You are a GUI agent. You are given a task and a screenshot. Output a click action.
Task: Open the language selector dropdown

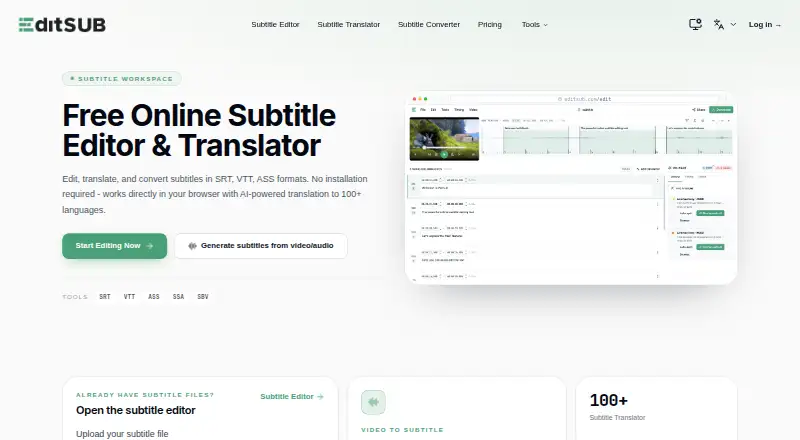724,25
